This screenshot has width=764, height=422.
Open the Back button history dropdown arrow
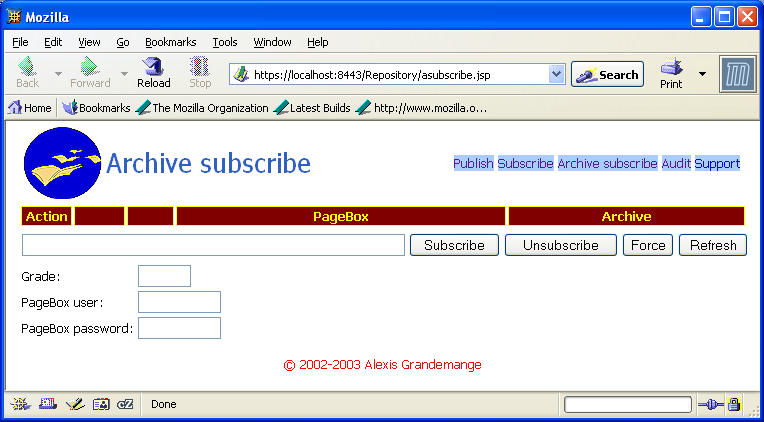click(58, 74)
